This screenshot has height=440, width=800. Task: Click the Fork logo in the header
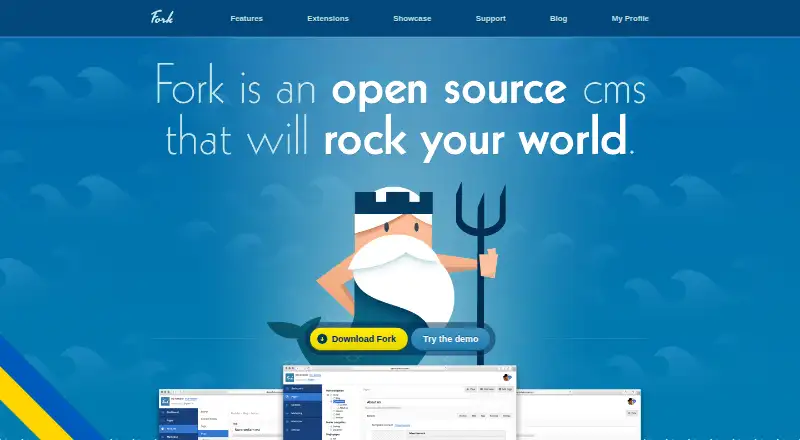(x=162, y=18)
